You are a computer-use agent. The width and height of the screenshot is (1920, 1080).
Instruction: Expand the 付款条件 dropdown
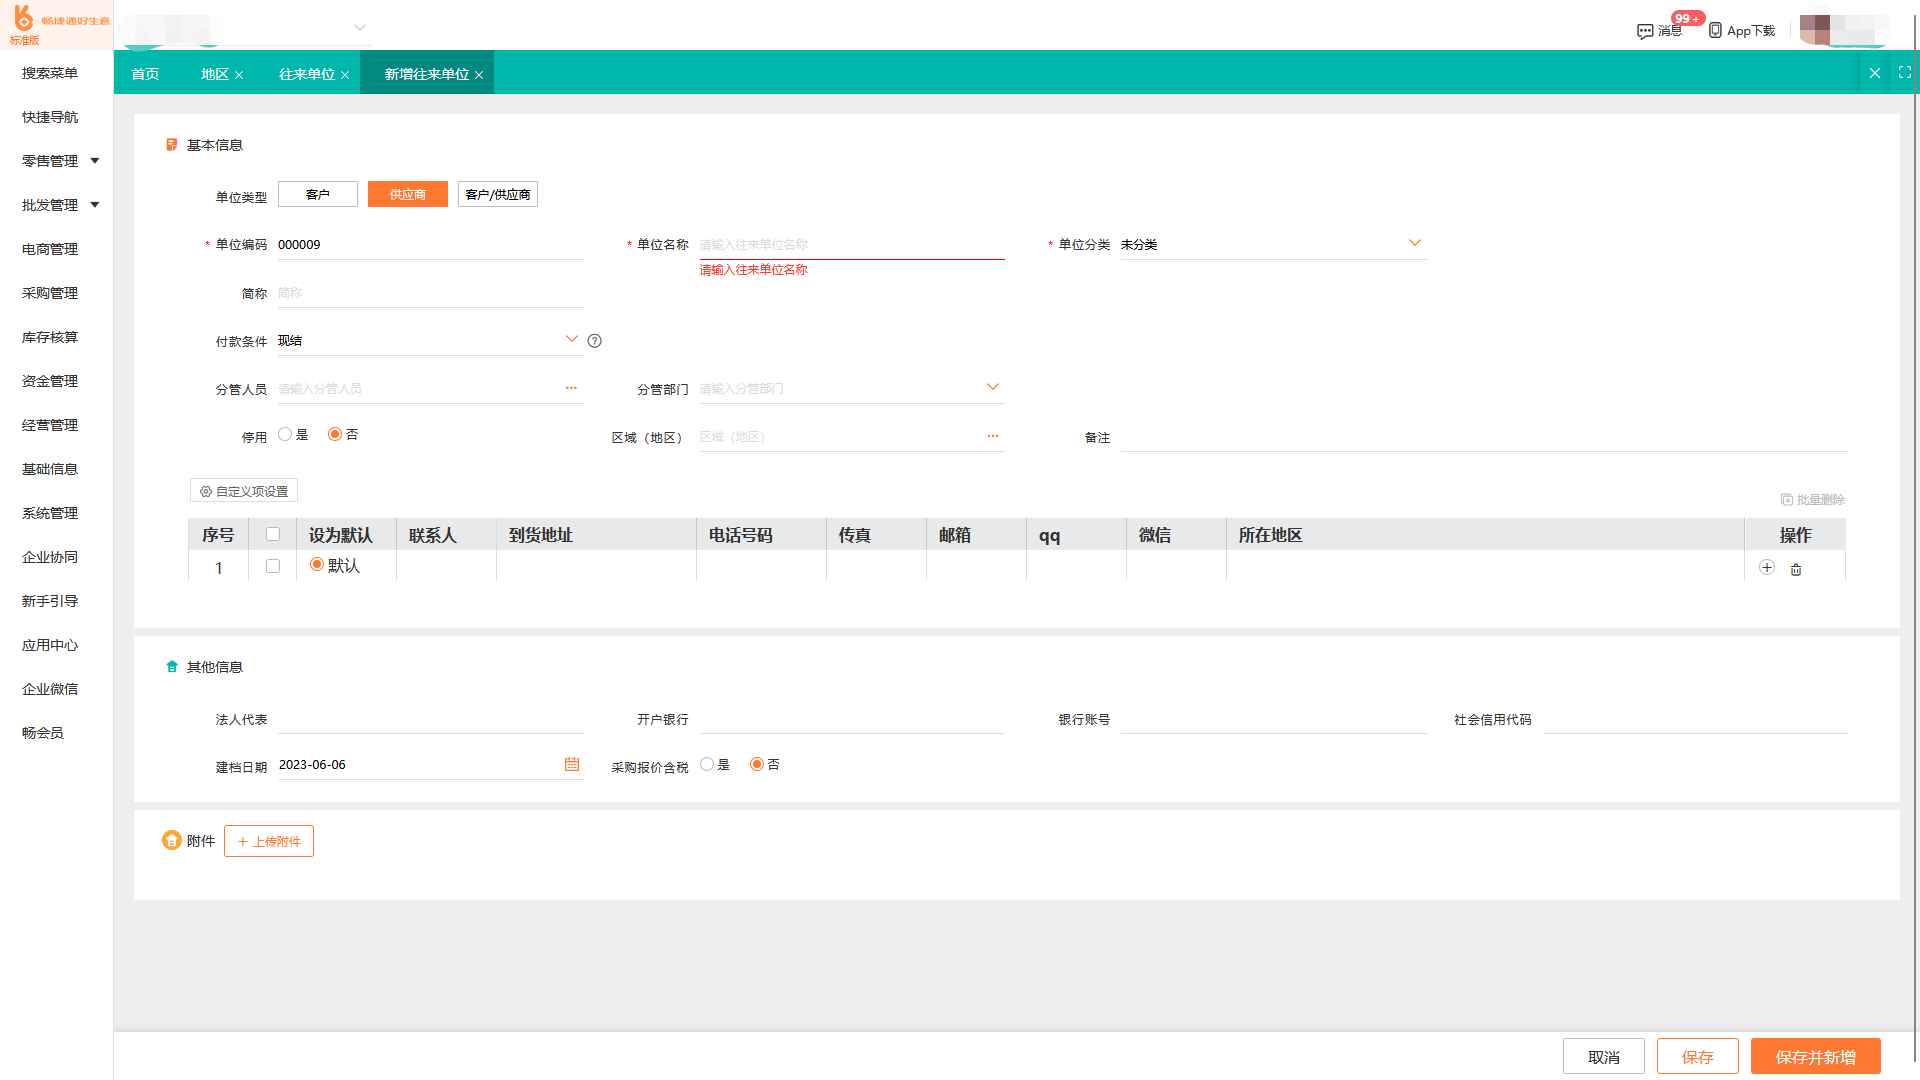(570, 340)
